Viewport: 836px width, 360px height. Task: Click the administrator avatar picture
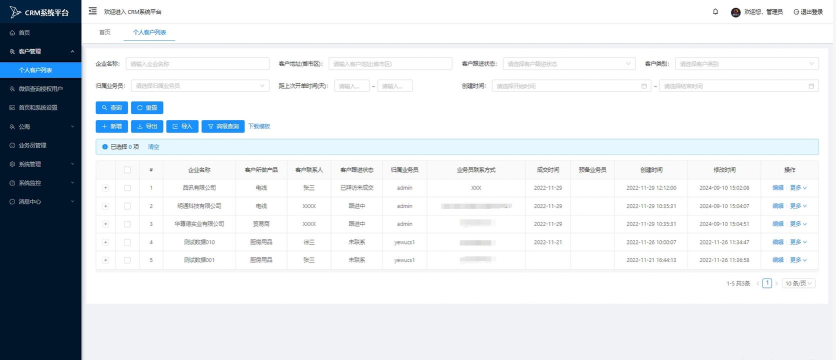click(x=735, y=12)
